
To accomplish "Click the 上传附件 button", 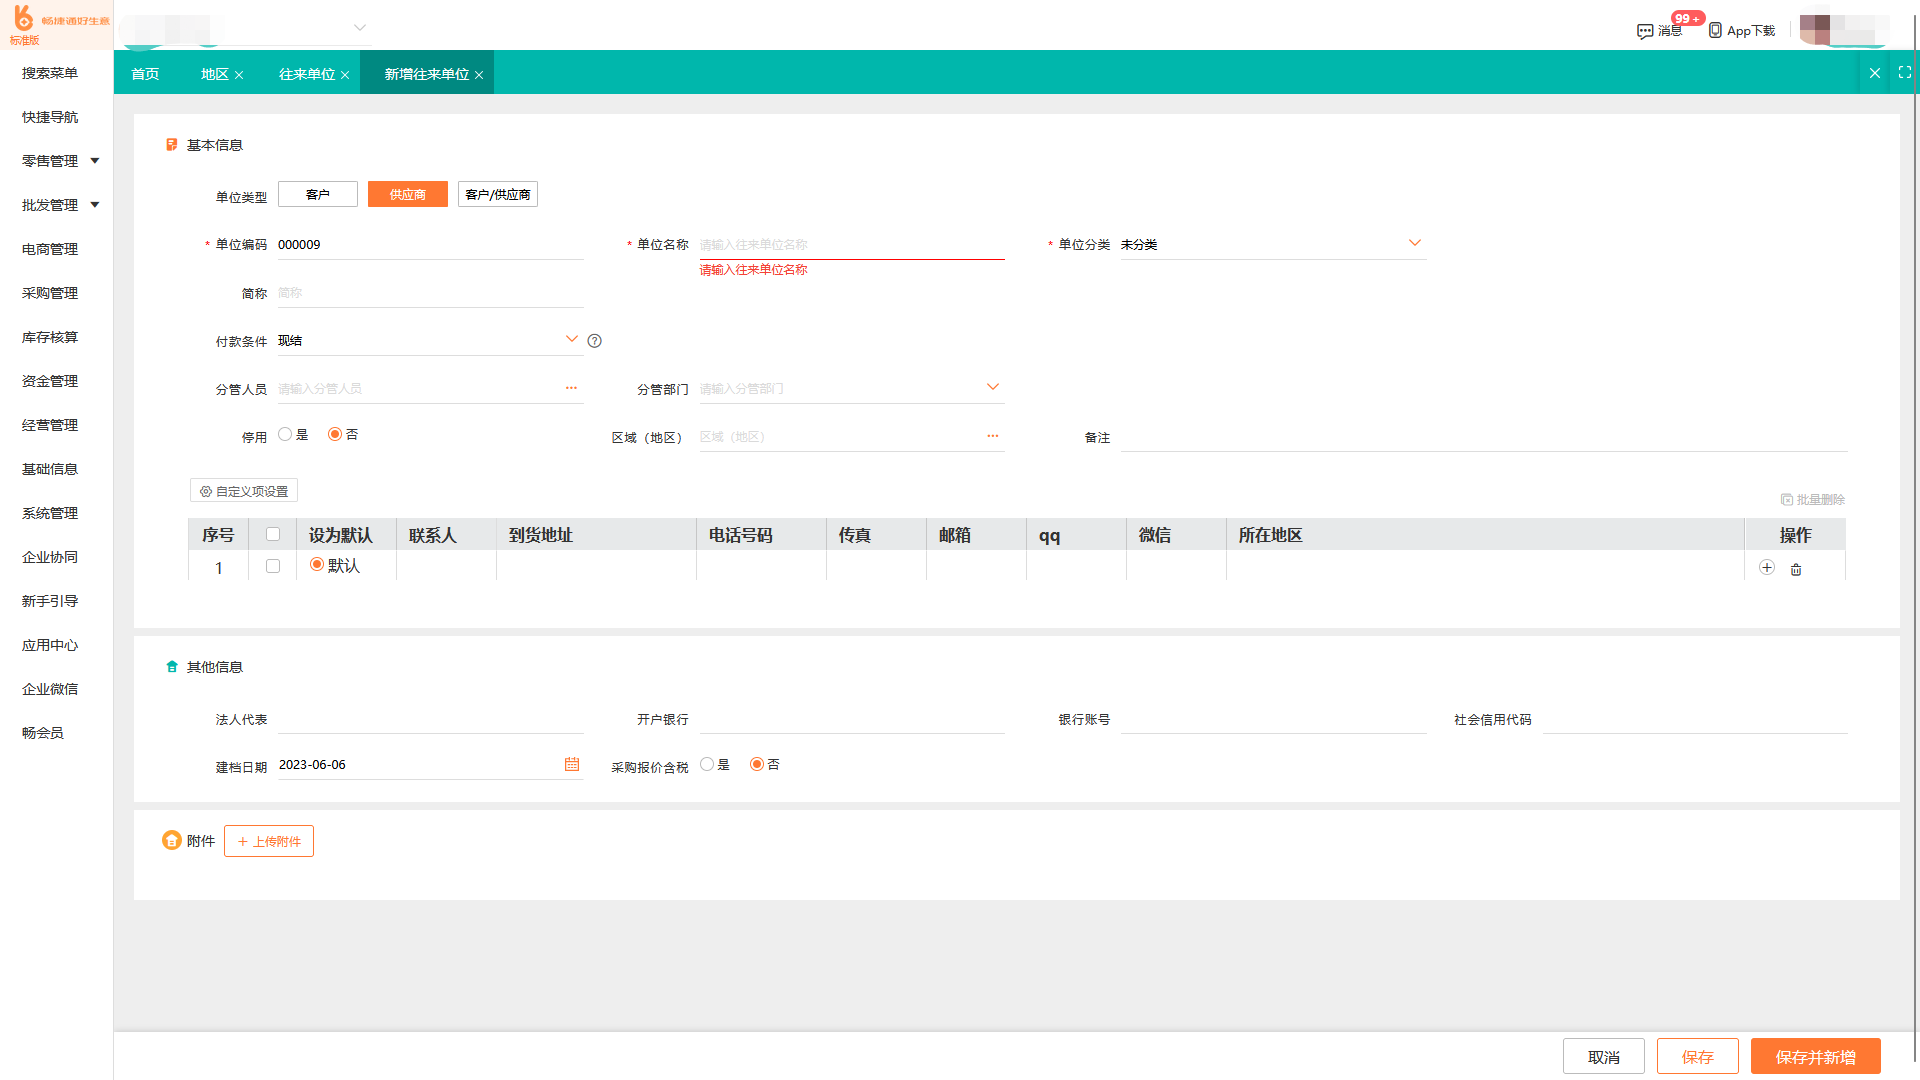I will [270, 841].
